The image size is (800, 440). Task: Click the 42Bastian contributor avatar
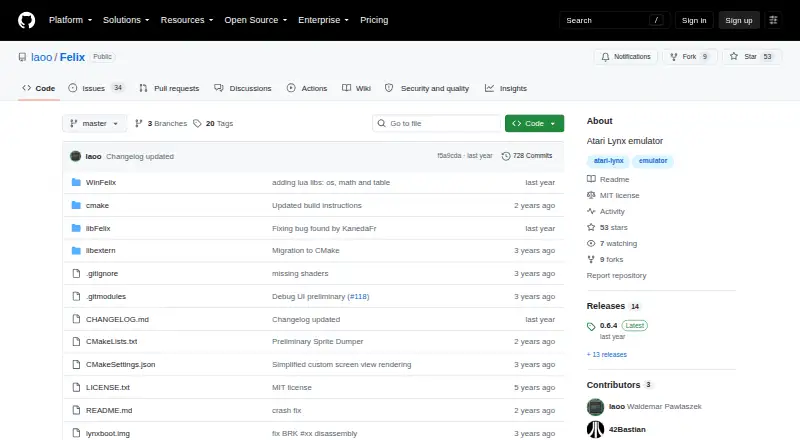[595, 429]
